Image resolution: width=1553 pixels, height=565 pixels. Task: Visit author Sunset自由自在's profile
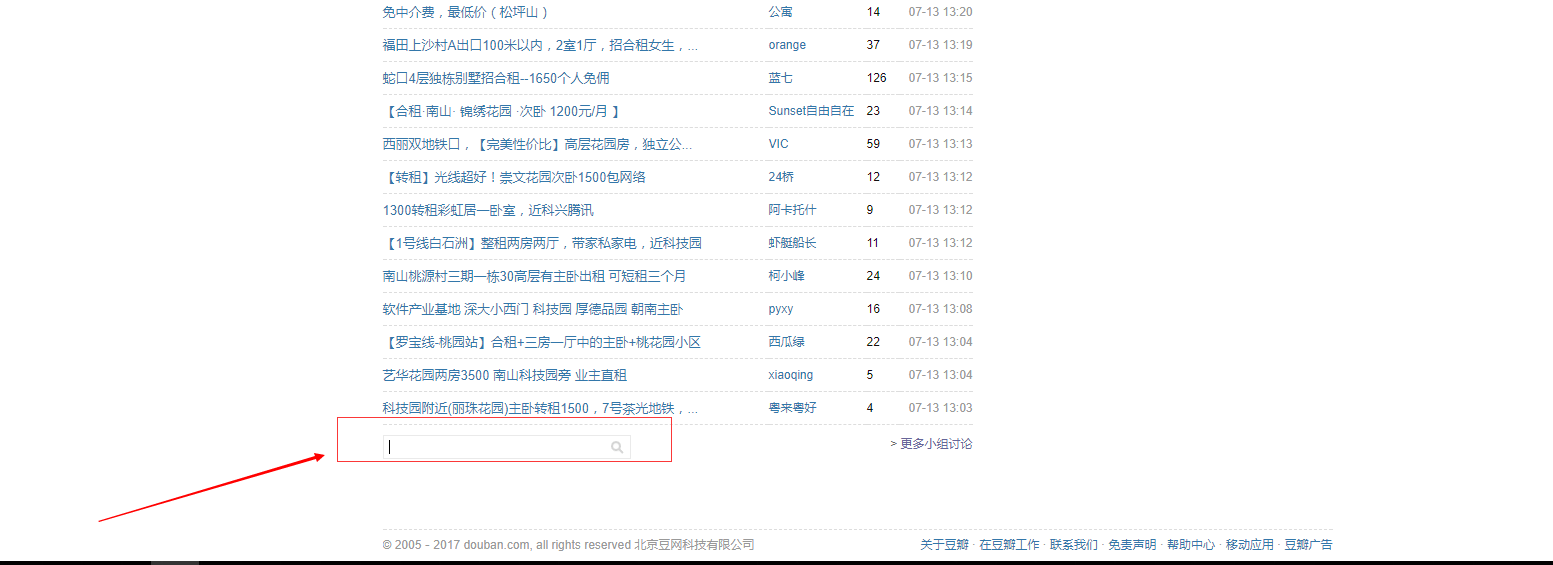[x=811, y=111]
